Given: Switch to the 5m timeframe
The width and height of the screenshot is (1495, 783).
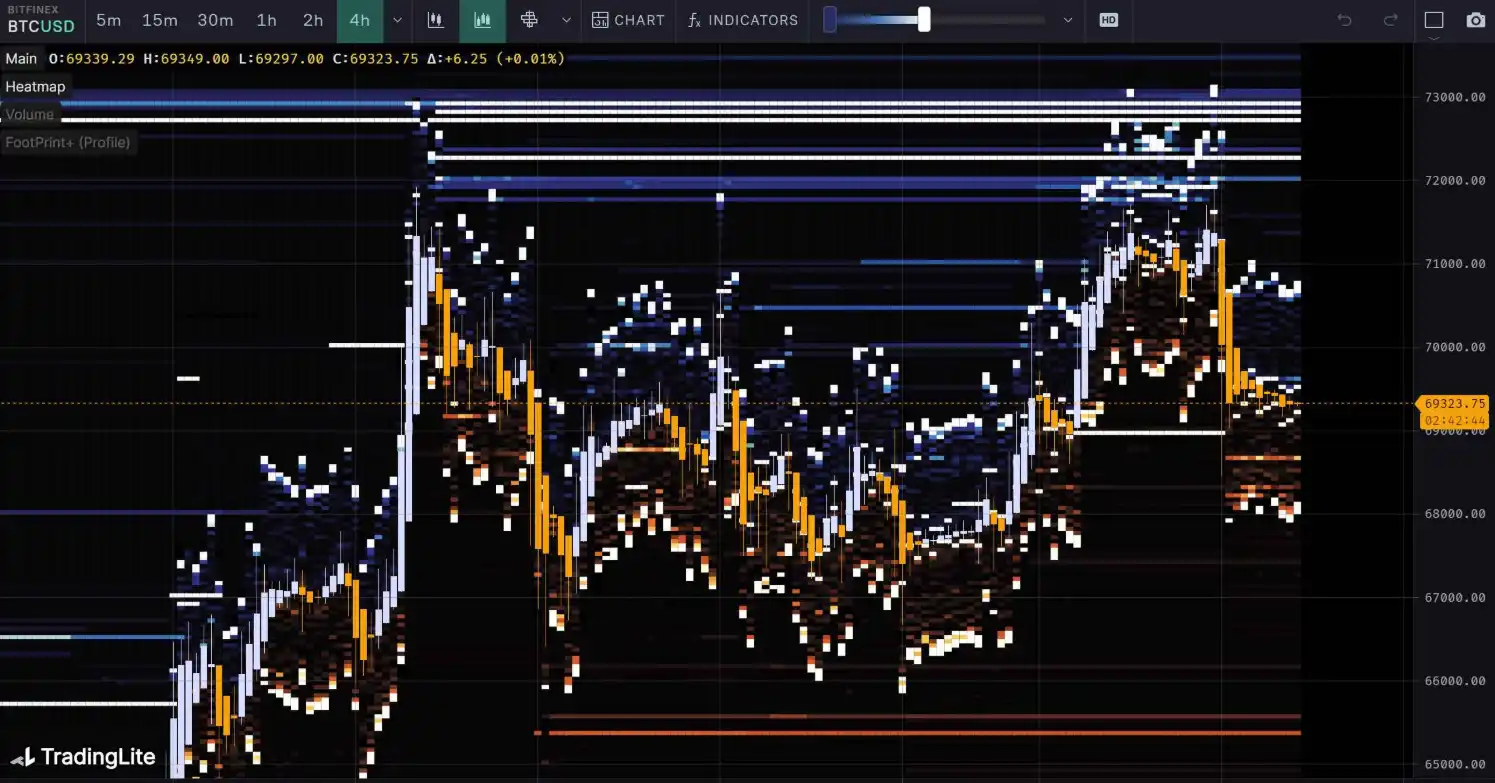Looking at the screenshot, I should [108, 20].
